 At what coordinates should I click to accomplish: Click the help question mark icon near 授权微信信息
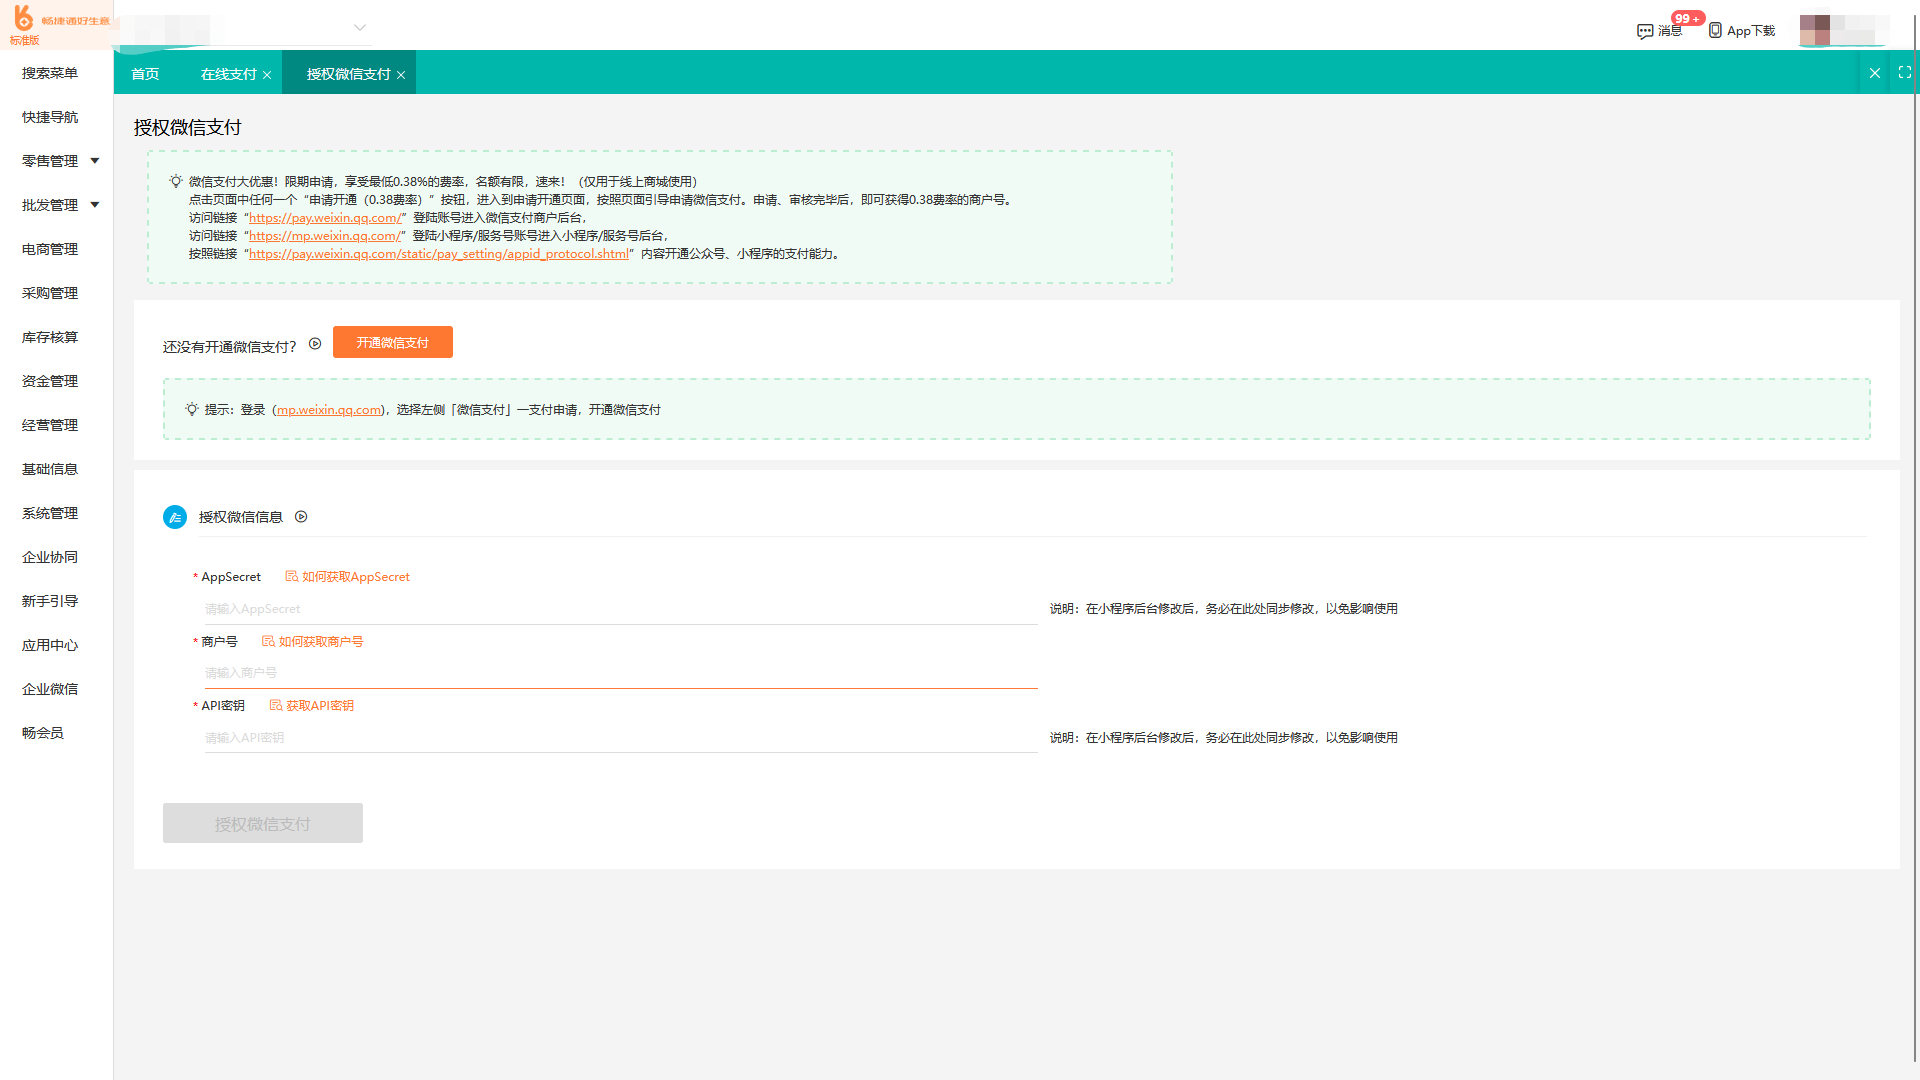tap(301, 517)
